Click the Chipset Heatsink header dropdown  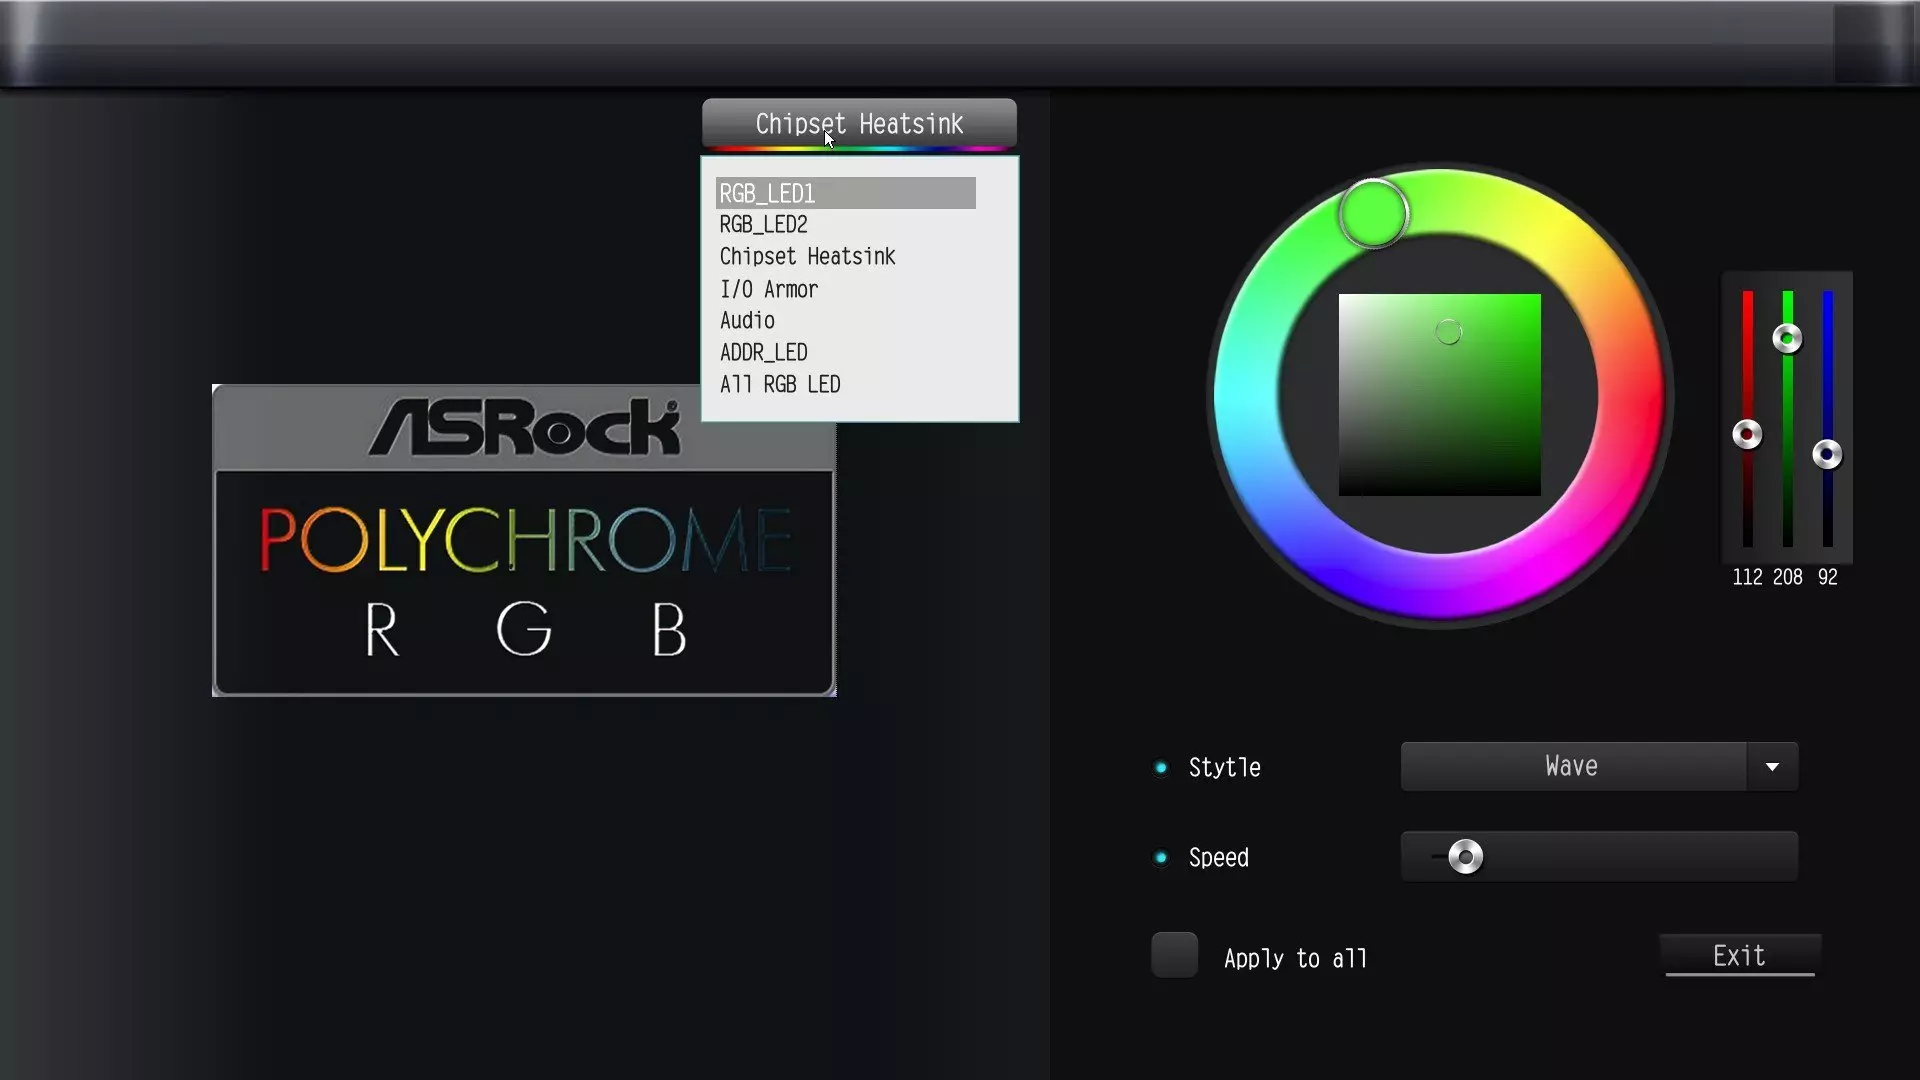pyautogui.click(x=860, y=123)
